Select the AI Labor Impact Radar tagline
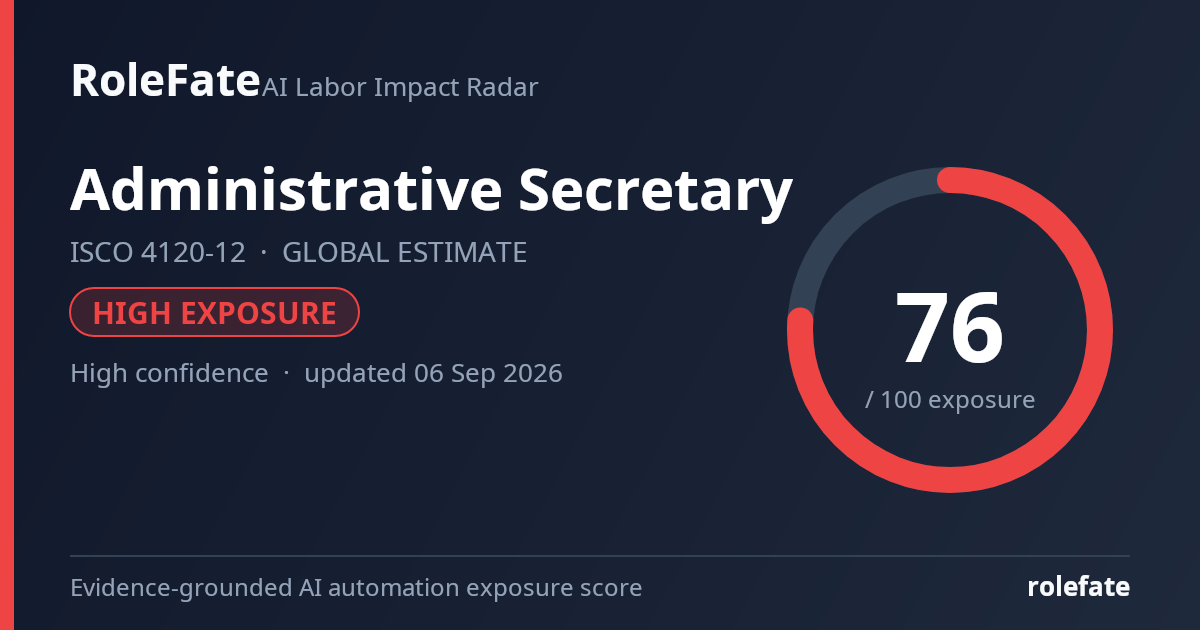The height and width of the screenshot is (630, 1200). click(x=400, y=87)
